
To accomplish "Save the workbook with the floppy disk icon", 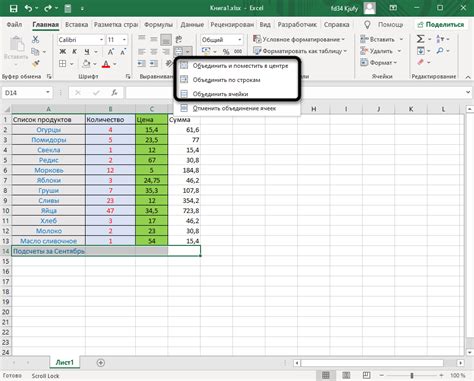I will (x=13, y=8).
